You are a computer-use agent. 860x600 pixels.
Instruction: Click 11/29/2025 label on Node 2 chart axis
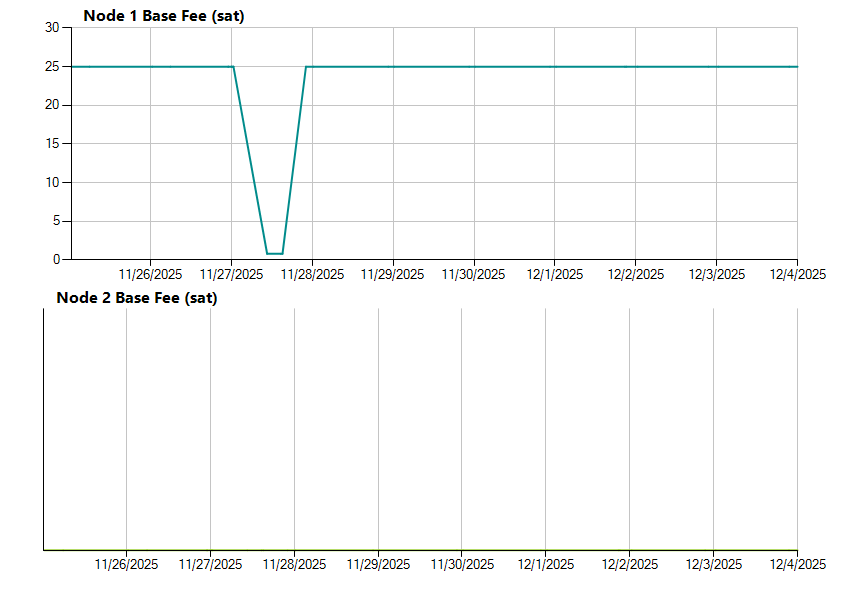378,565
